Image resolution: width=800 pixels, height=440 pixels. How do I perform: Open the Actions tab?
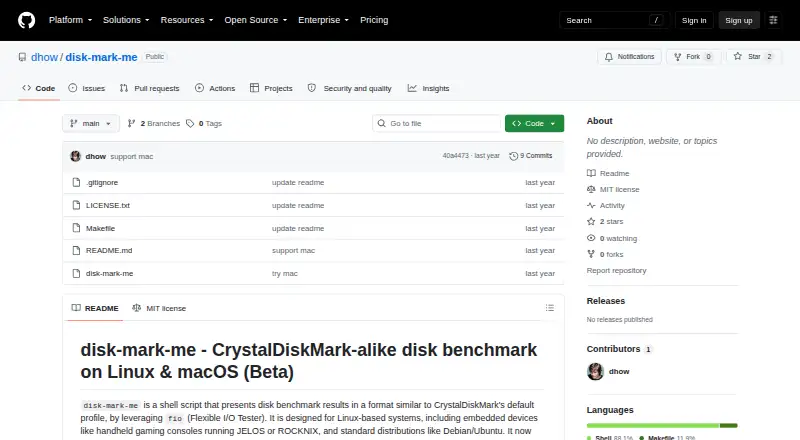coord(215,88)
